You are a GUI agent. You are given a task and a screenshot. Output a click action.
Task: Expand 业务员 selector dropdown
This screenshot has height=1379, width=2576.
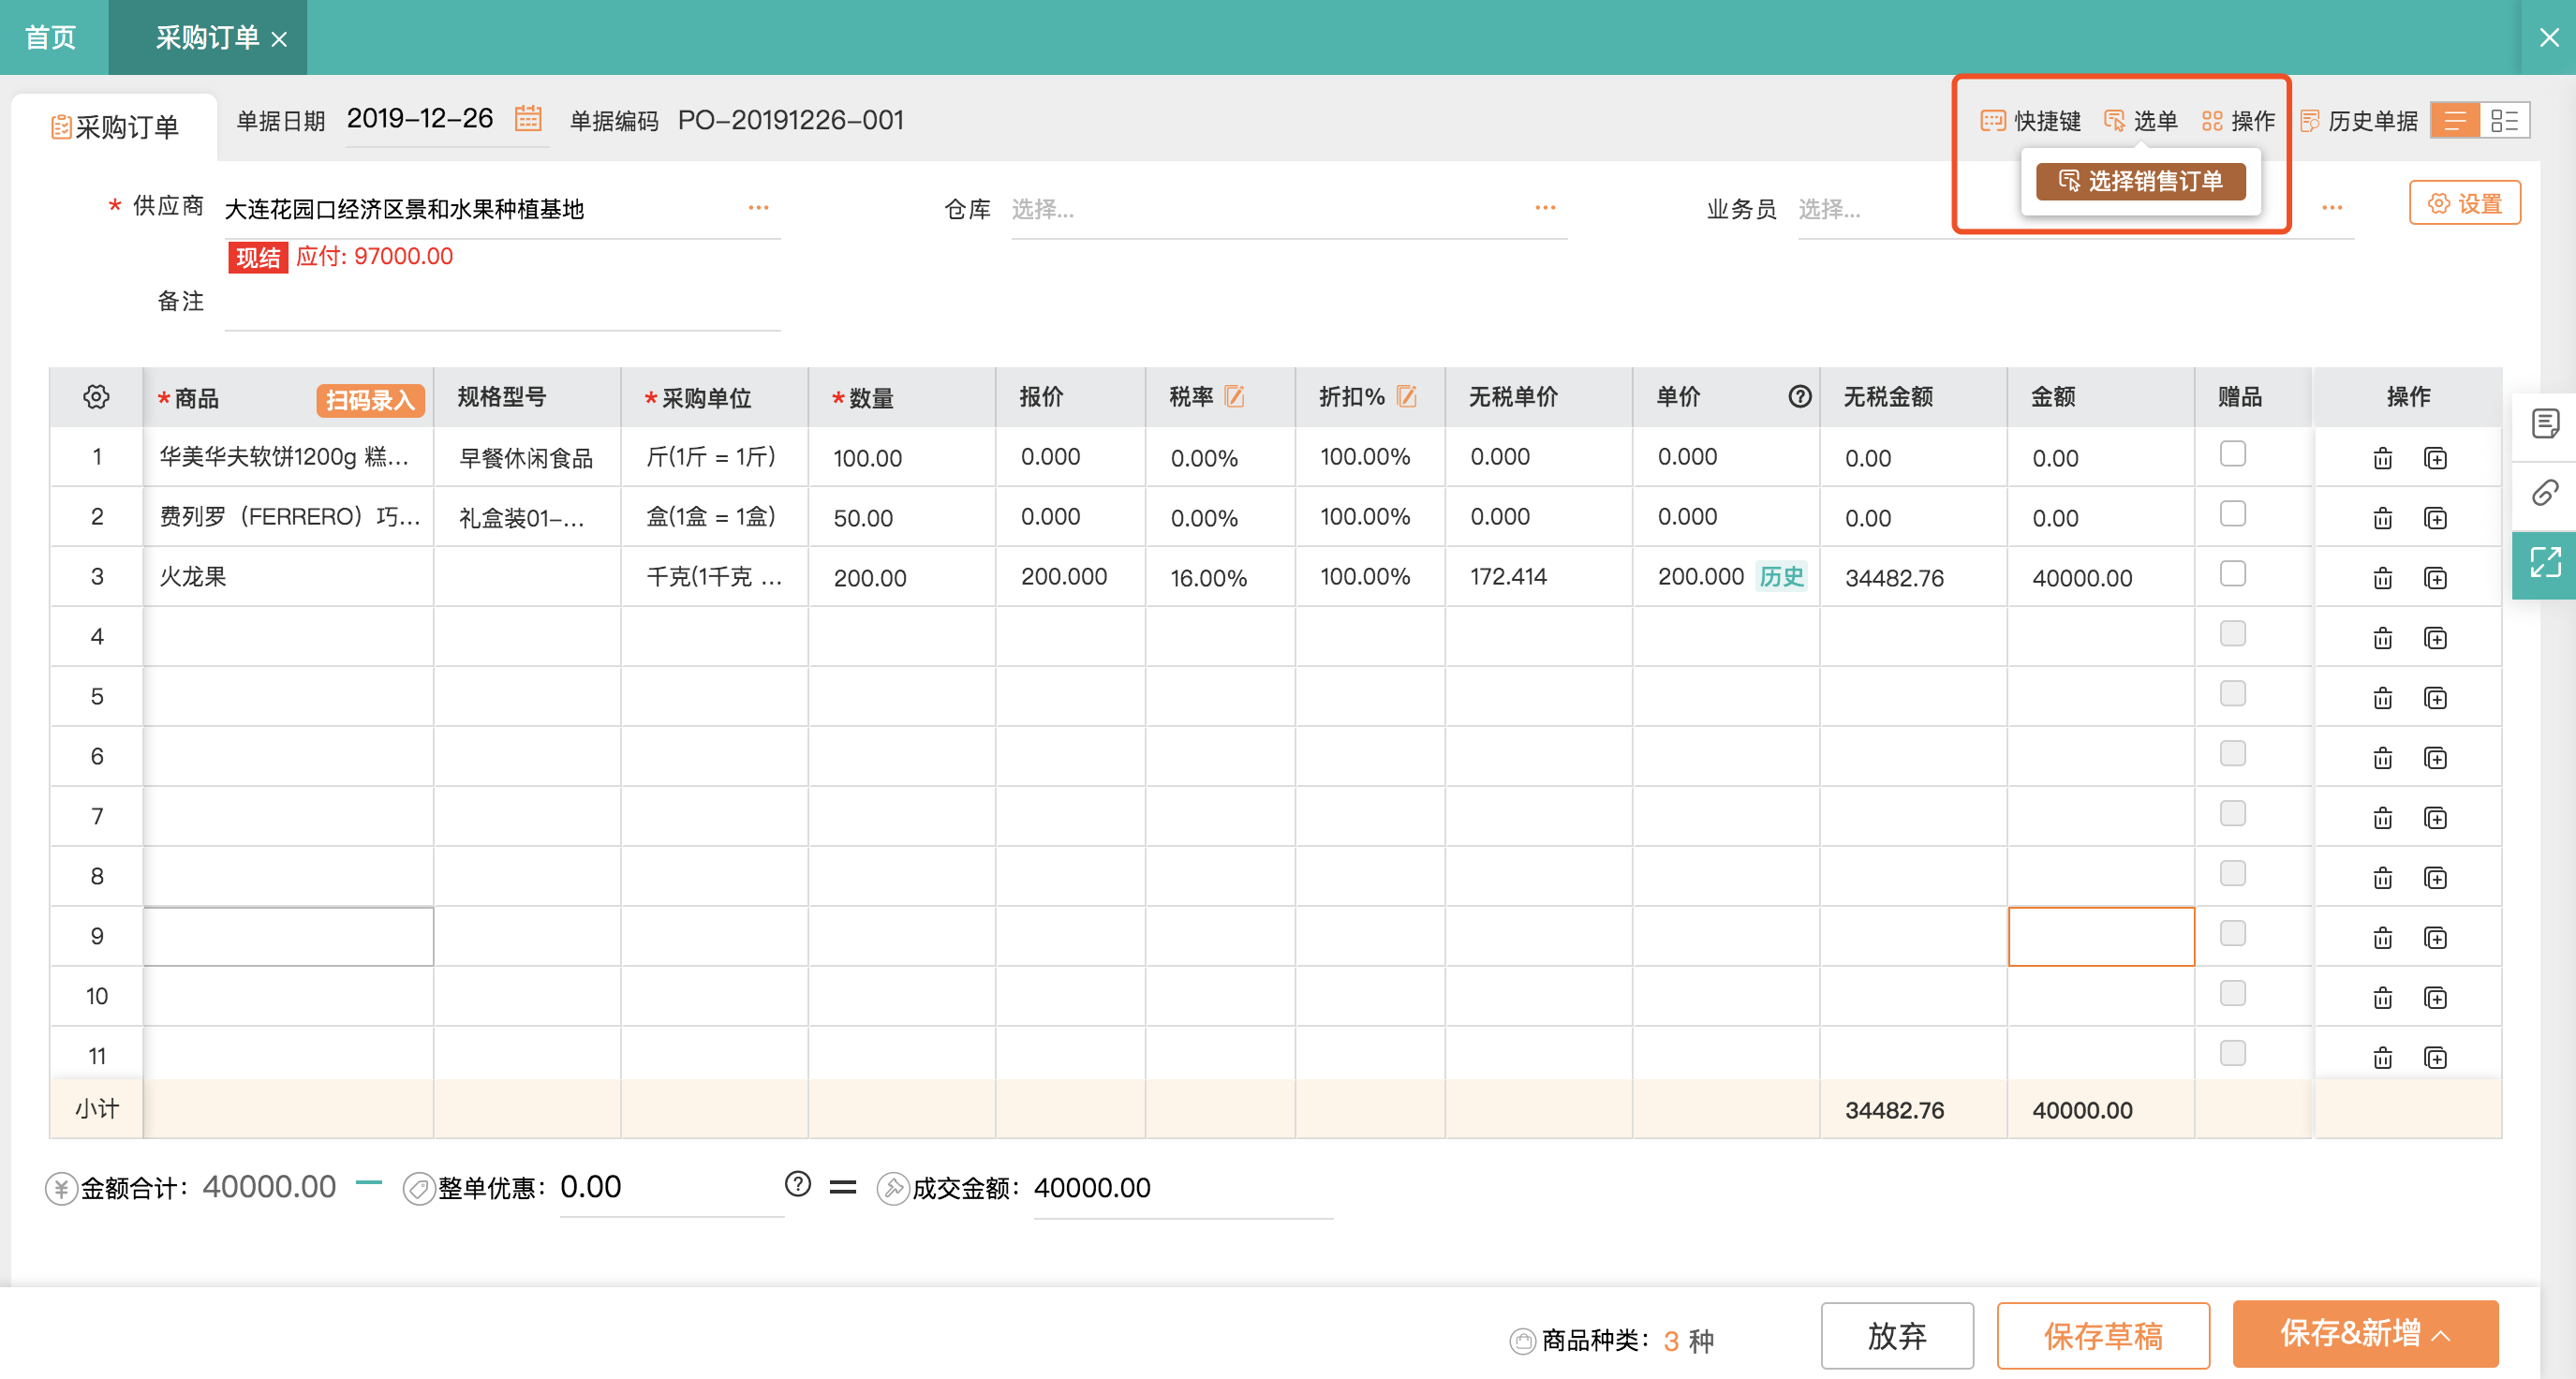tap(1831, 208)
